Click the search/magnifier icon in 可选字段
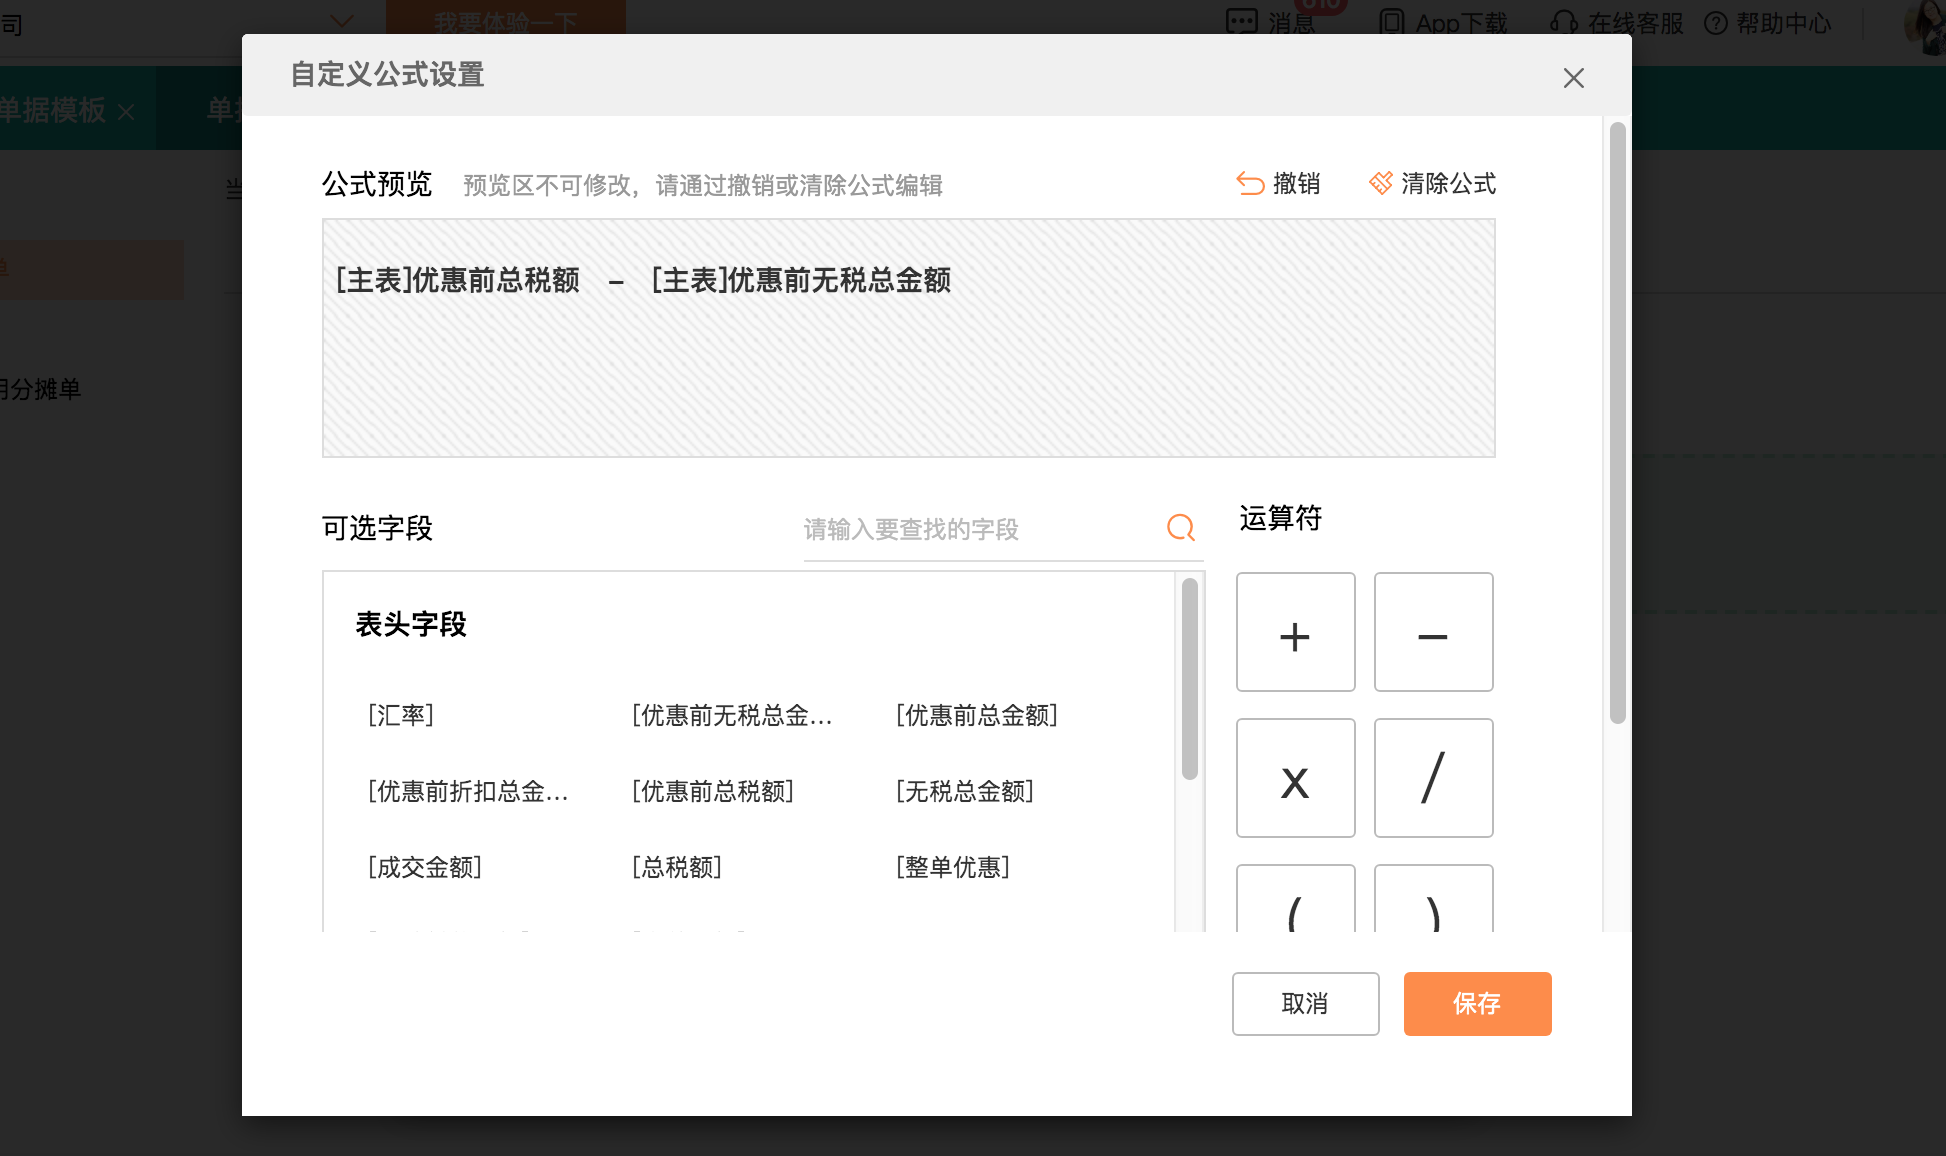 (1179, 528)
